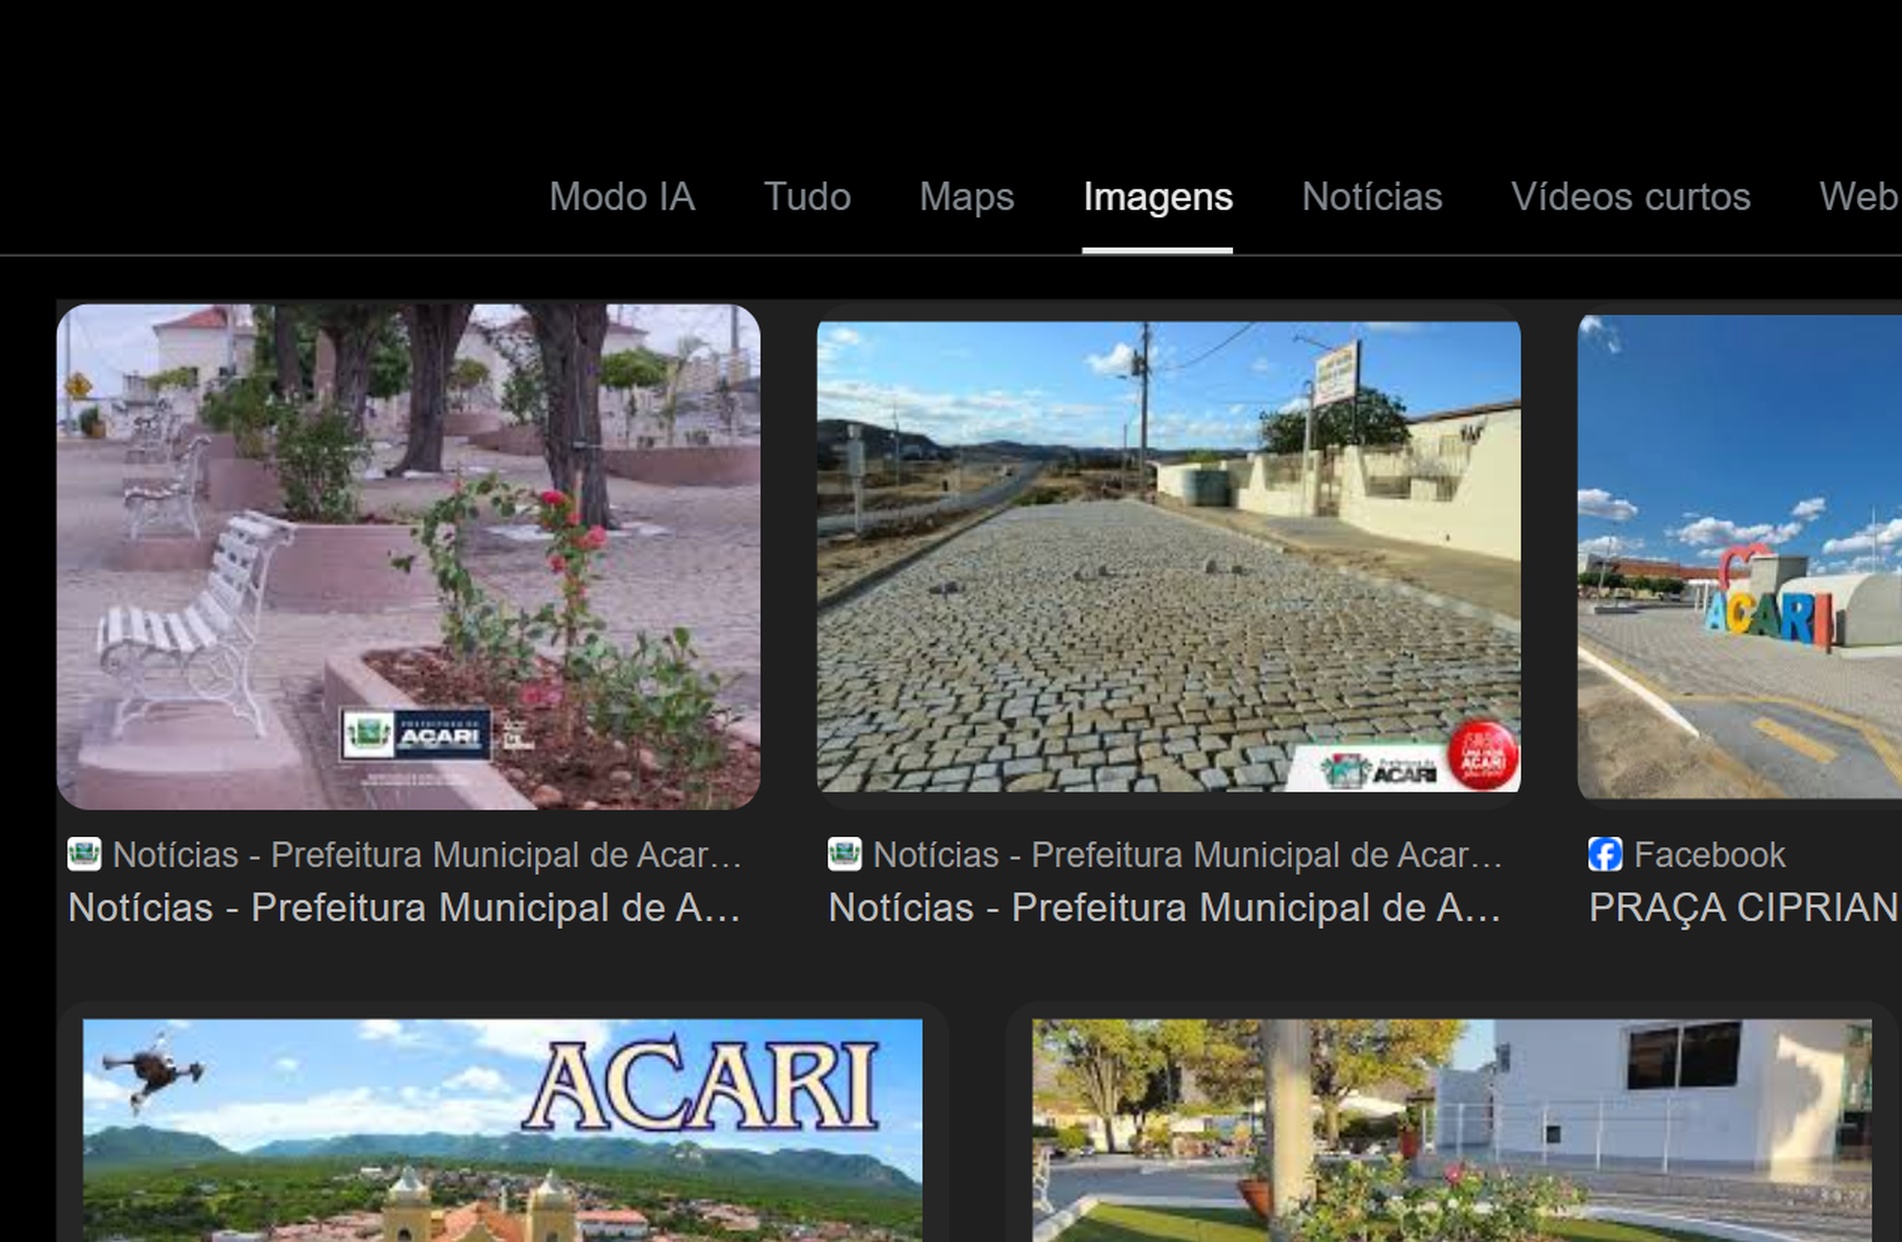Open the Modo IA tab
The image size is (1902, 1242).
[x=621, y=197]
